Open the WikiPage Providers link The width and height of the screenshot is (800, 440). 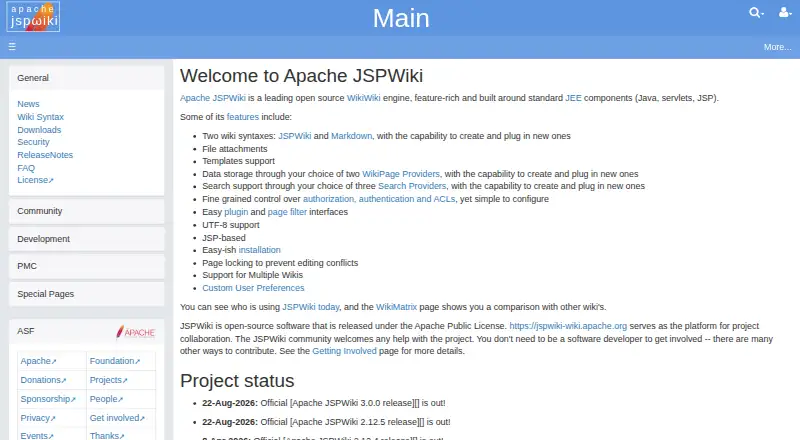click(x=401, y=174)
